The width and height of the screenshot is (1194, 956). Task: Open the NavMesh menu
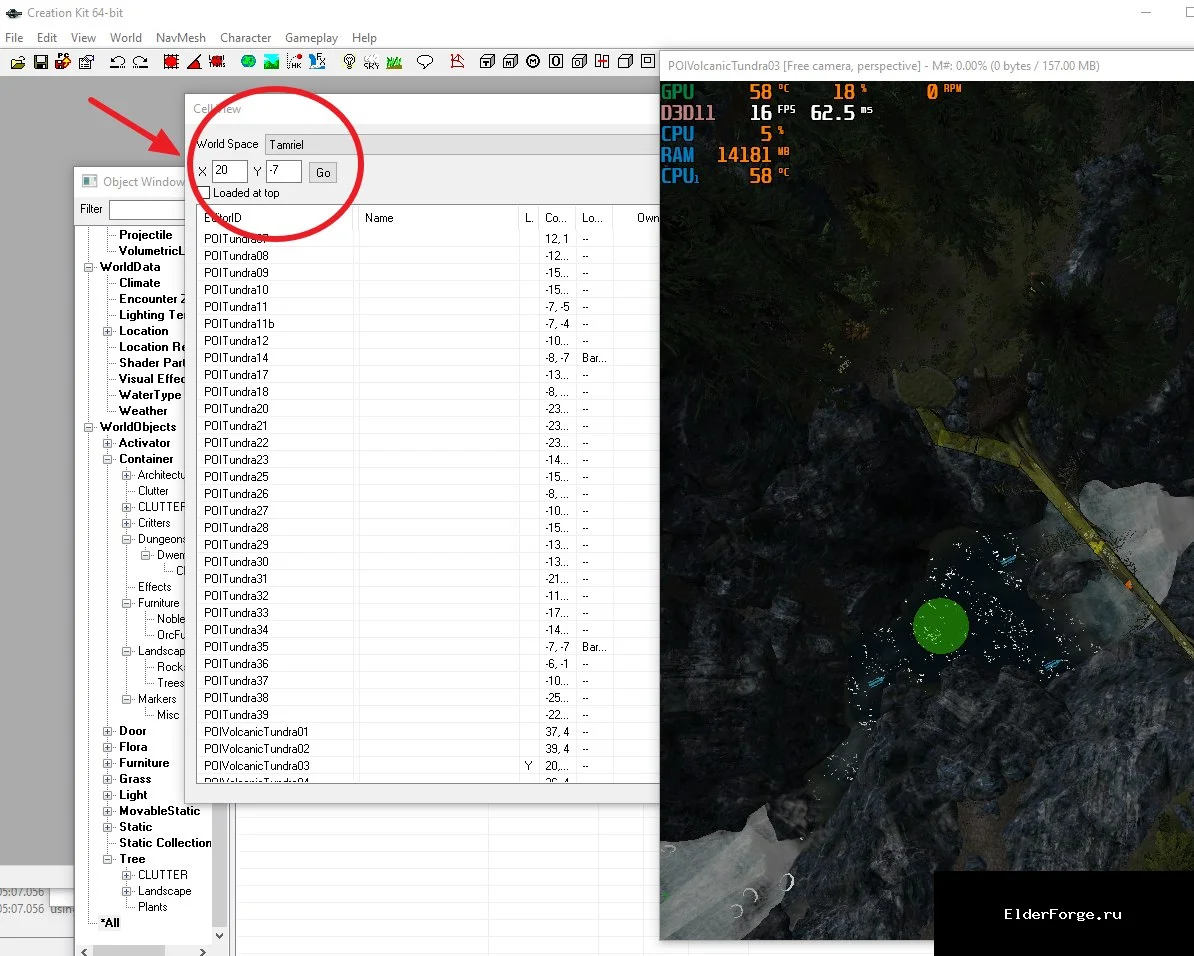(181, 38)
